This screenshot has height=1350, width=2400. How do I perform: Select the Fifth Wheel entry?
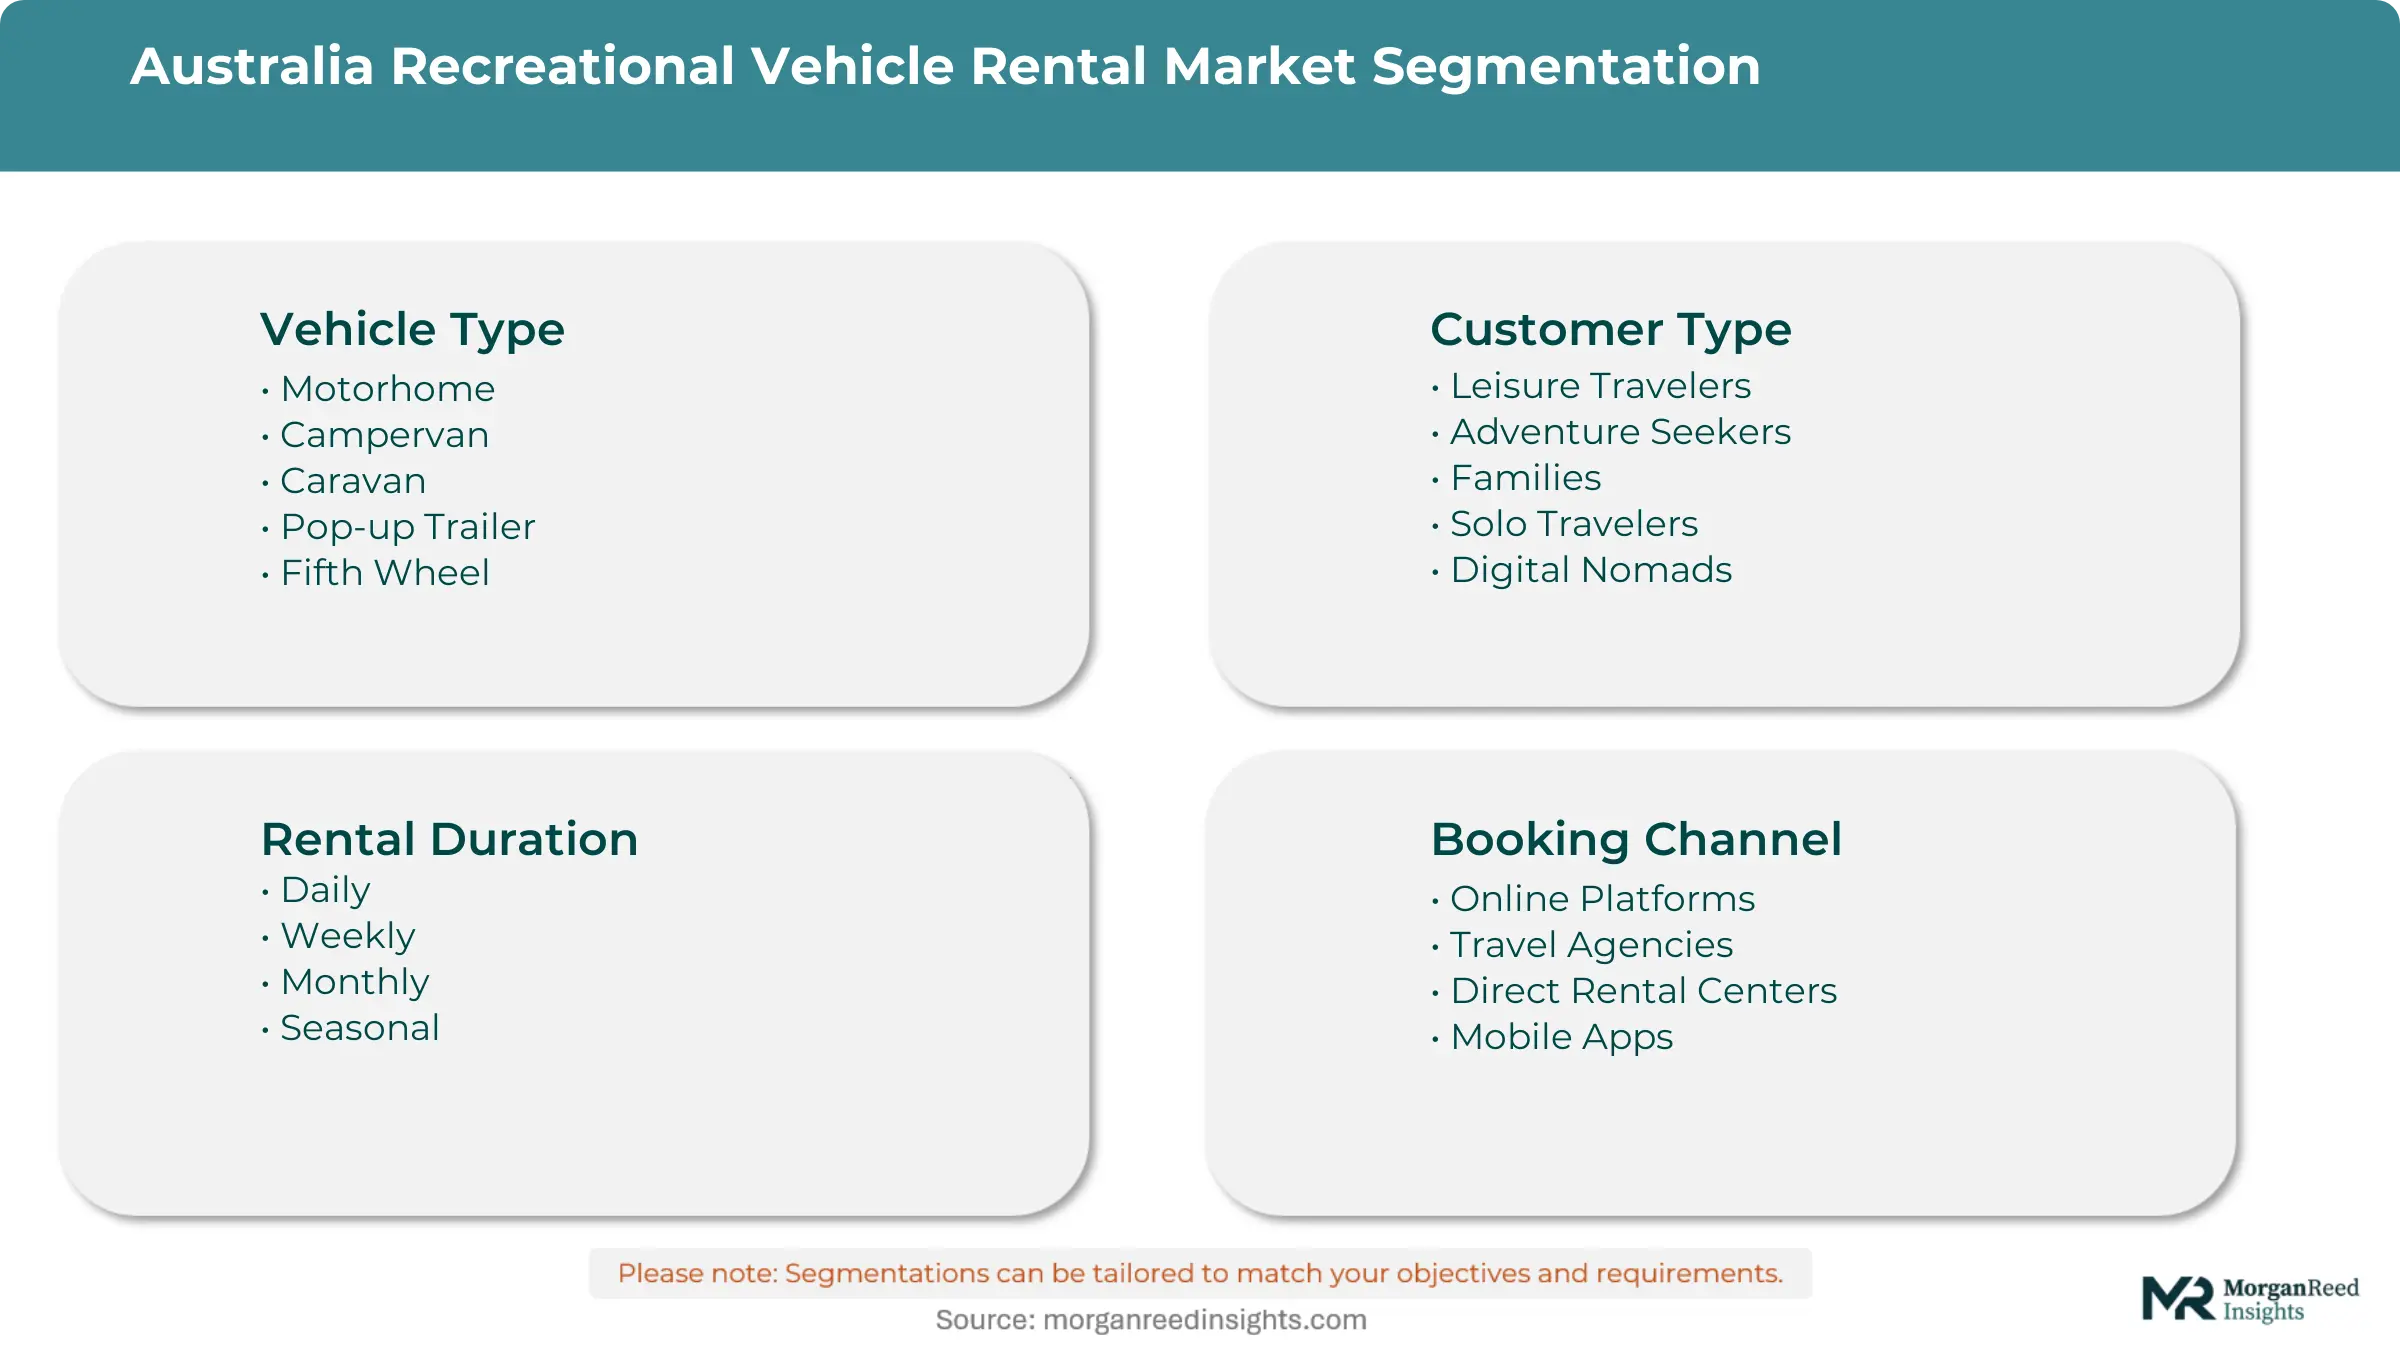coord(384,573)
